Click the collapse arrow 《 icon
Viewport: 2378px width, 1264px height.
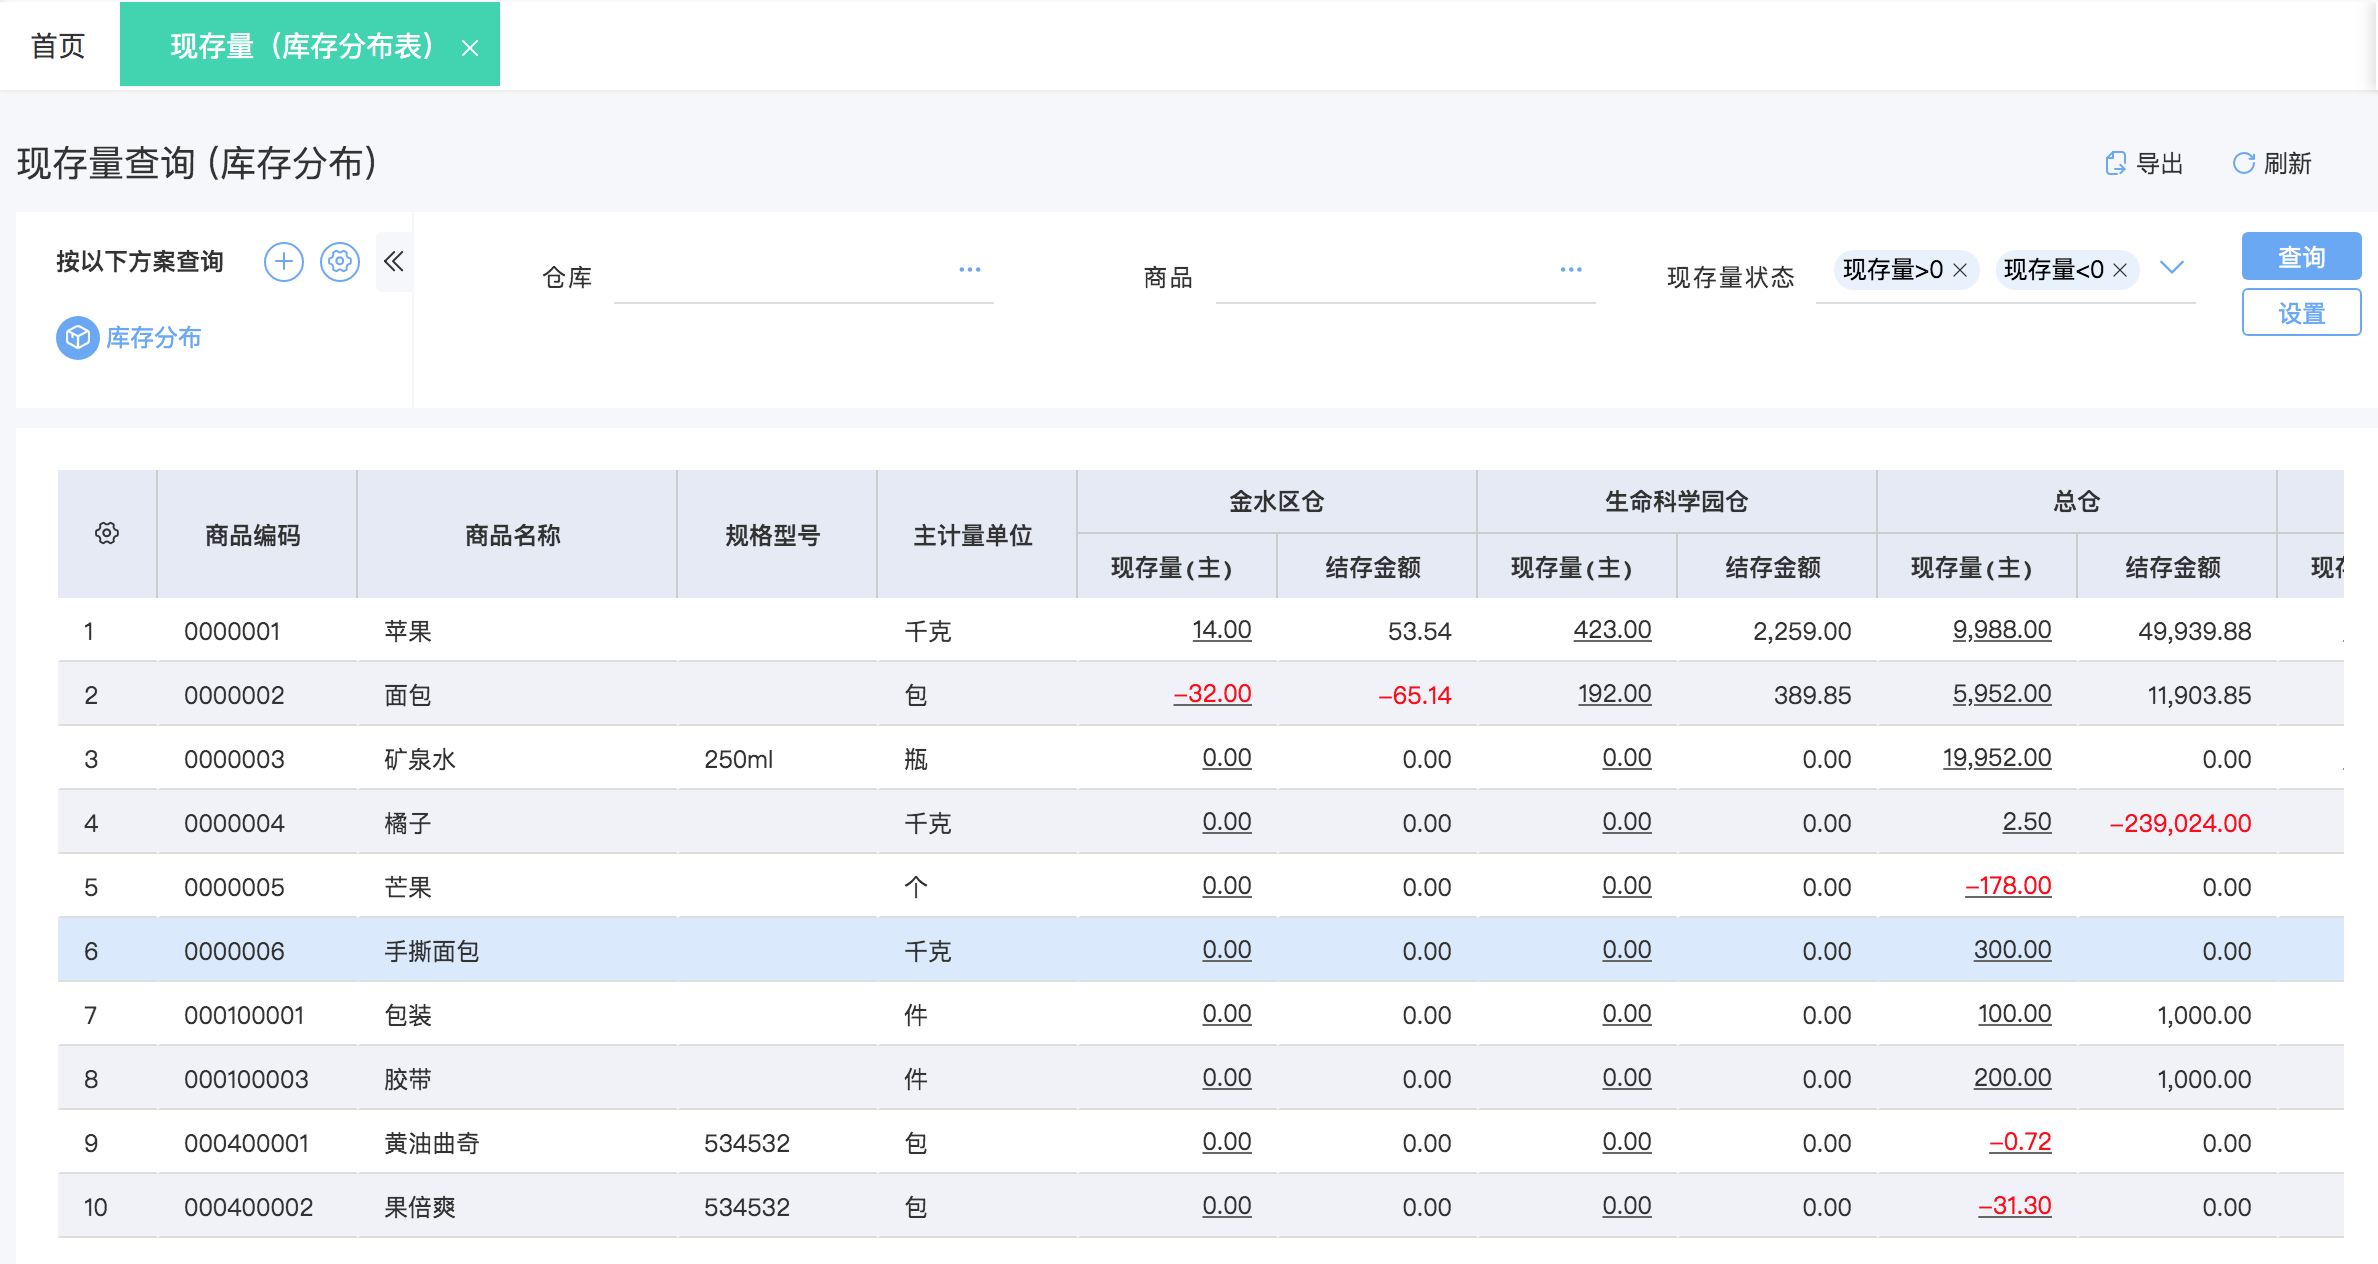(393, 263)
